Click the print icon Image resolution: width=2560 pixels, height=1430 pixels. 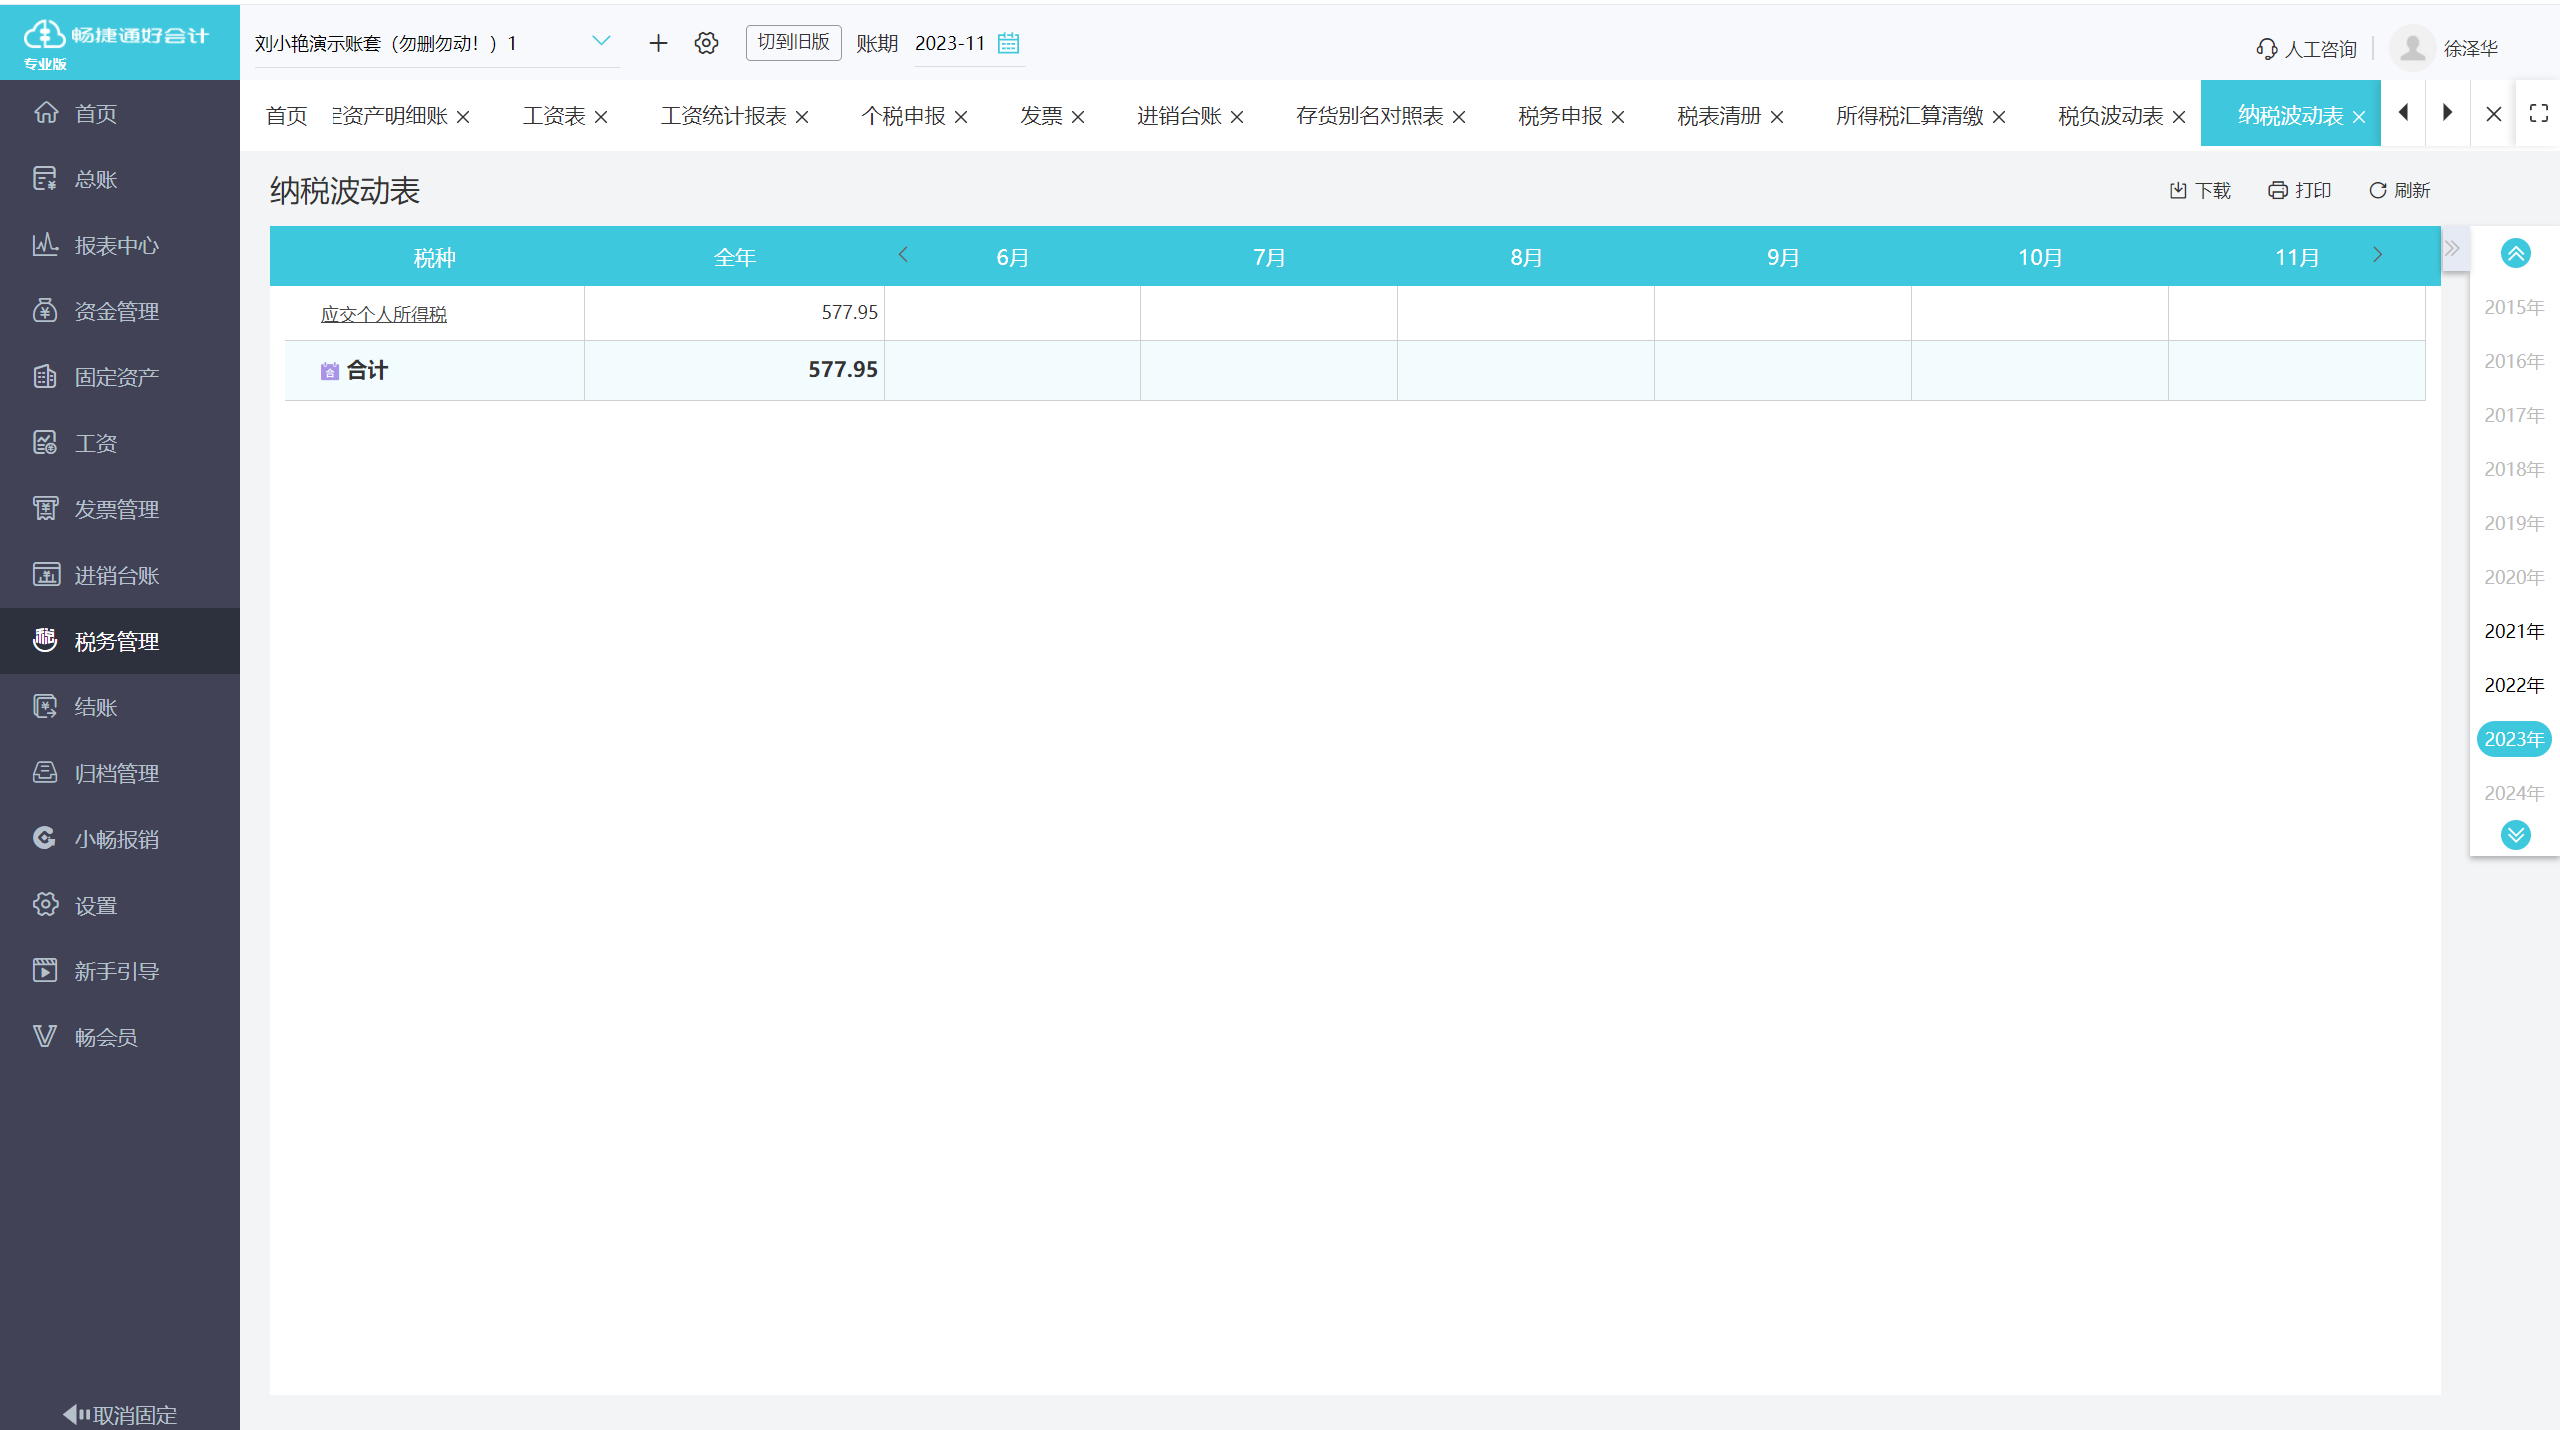click(x=2280, y=190)
